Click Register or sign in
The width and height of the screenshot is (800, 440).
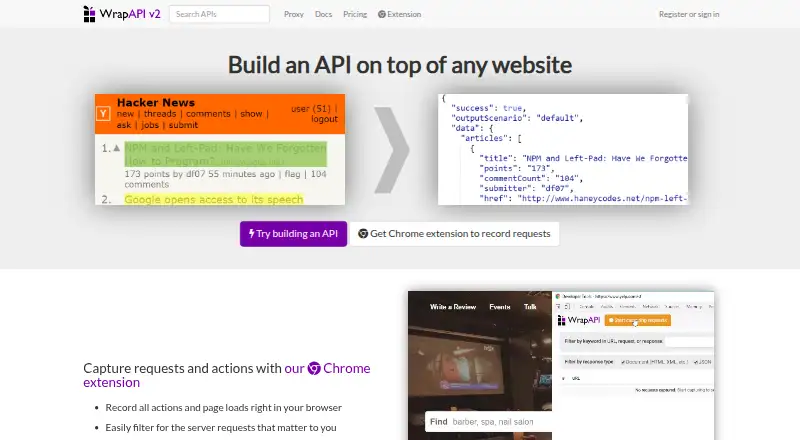tap(689, 14)
